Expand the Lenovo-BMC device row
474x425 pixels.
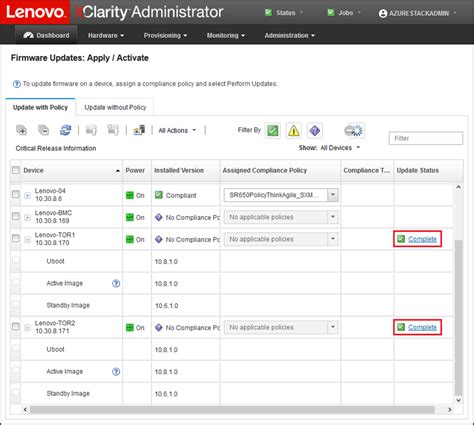click(x=28, y=218)
